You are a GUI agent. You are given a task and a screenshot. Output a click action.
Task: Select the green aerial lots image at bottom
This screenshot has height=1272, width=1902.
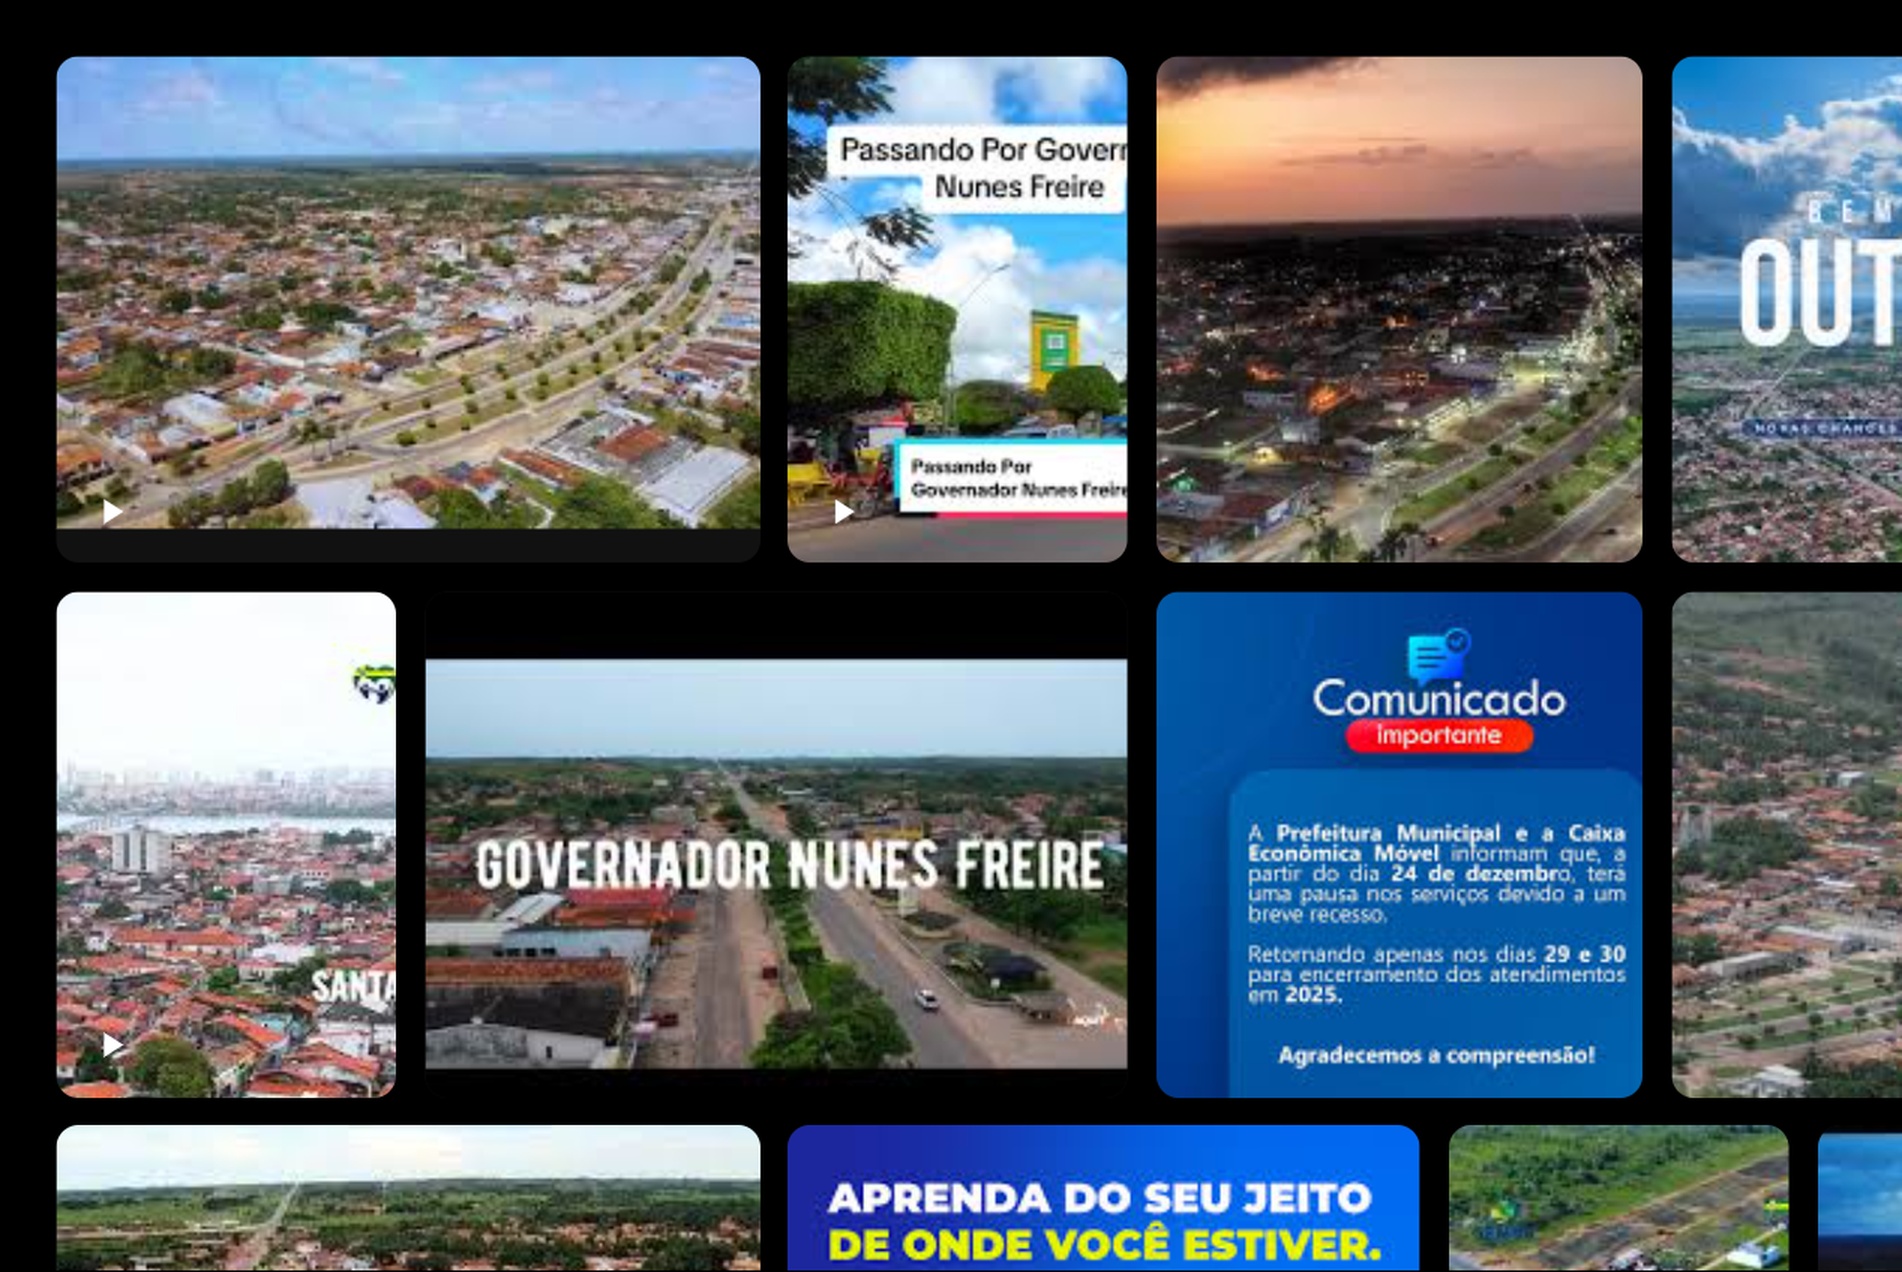coord(1618,1198)
